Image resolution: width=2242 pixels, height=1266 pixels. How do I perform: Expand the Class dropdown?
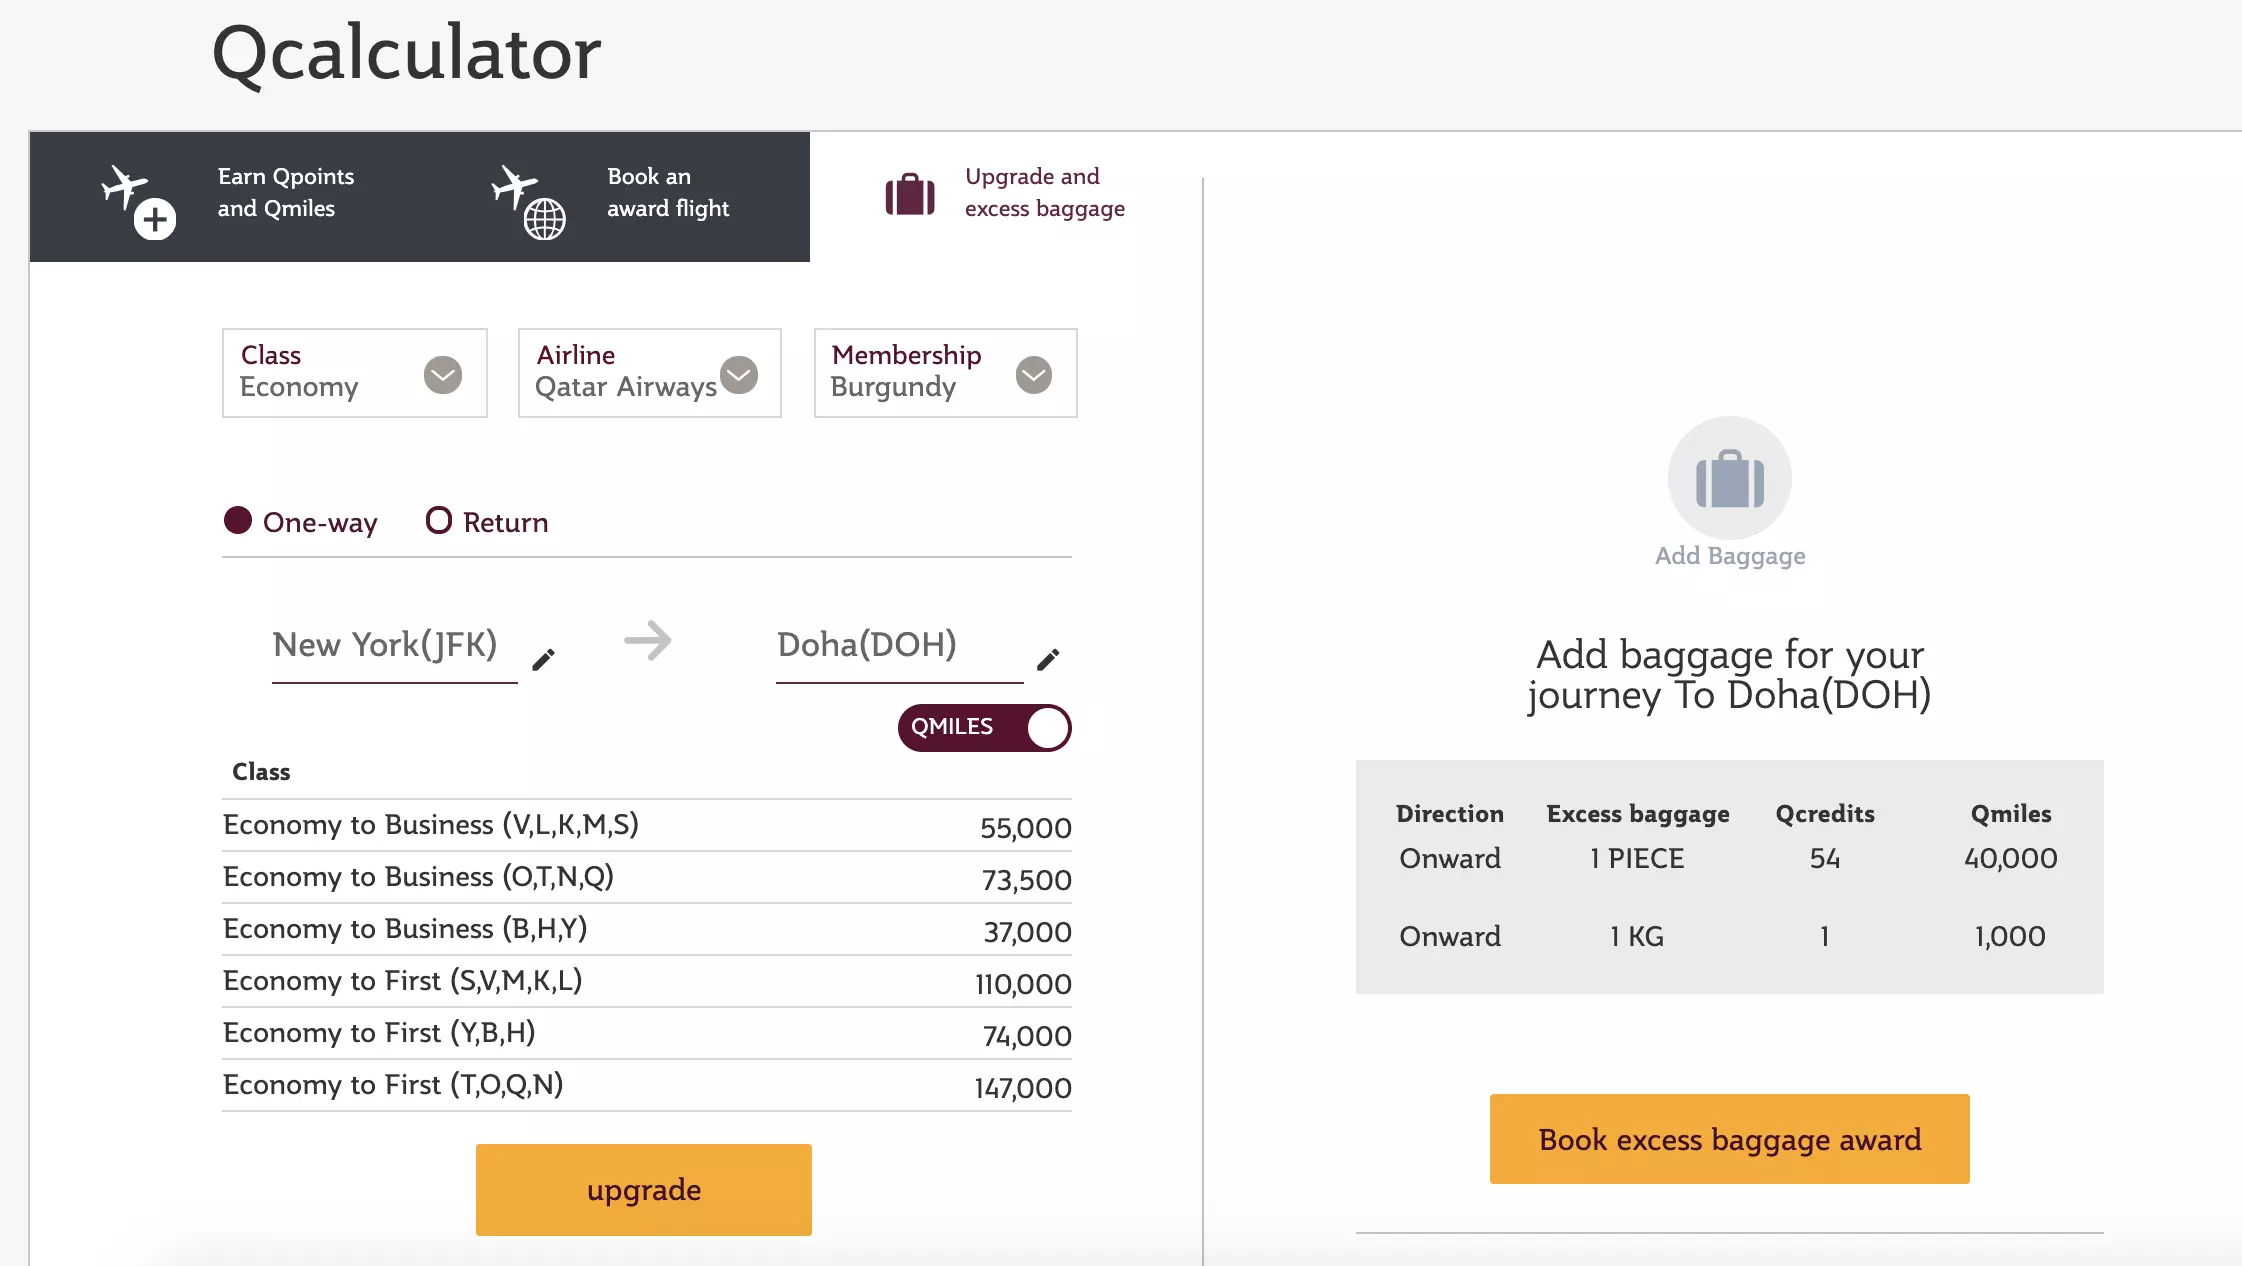[443, 374]
